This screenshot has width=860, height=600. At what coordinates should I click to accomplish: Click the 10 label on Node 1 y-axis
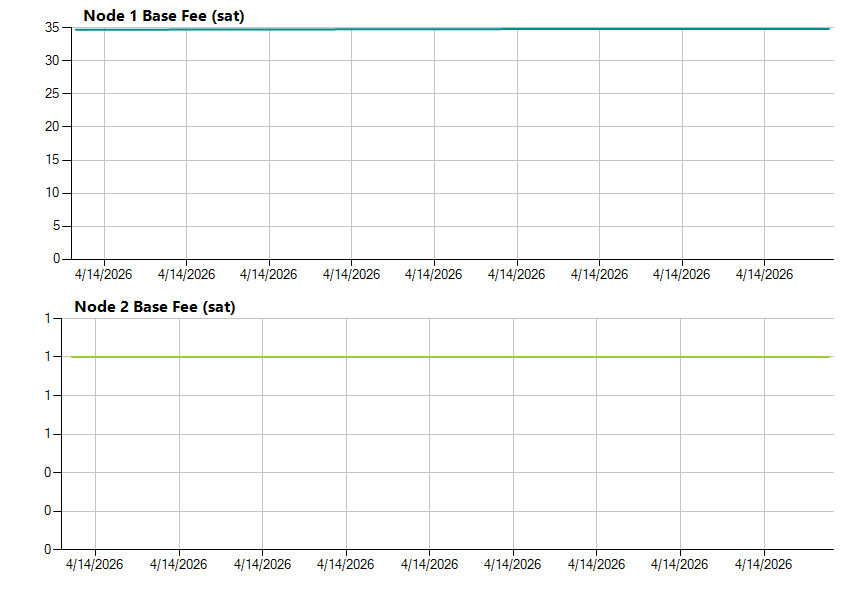click(x=52, y=193)
